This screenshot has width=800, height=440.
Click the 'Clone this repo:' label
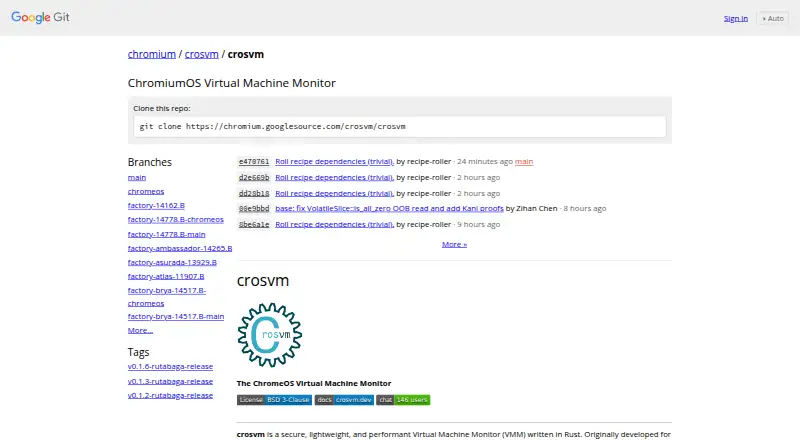pyautogui.click(x=162, y=108)
